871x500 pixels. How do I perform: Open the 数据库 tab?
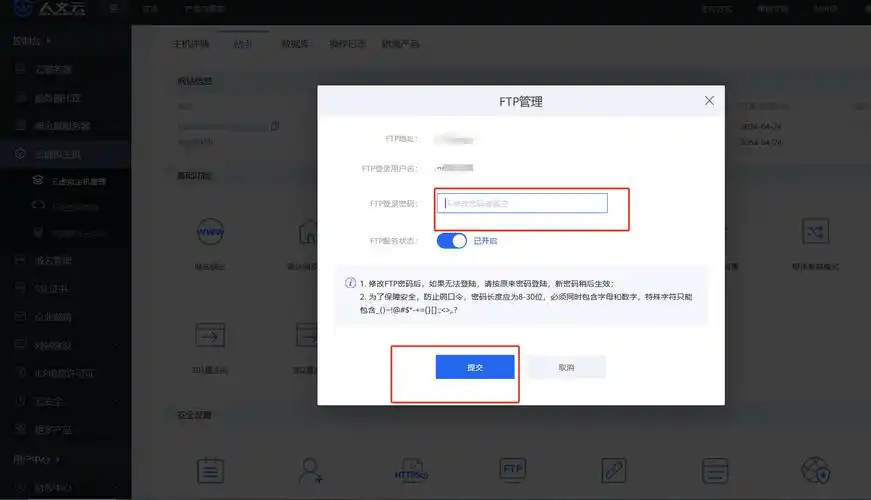pyautogui.click(x=295, y=44)
